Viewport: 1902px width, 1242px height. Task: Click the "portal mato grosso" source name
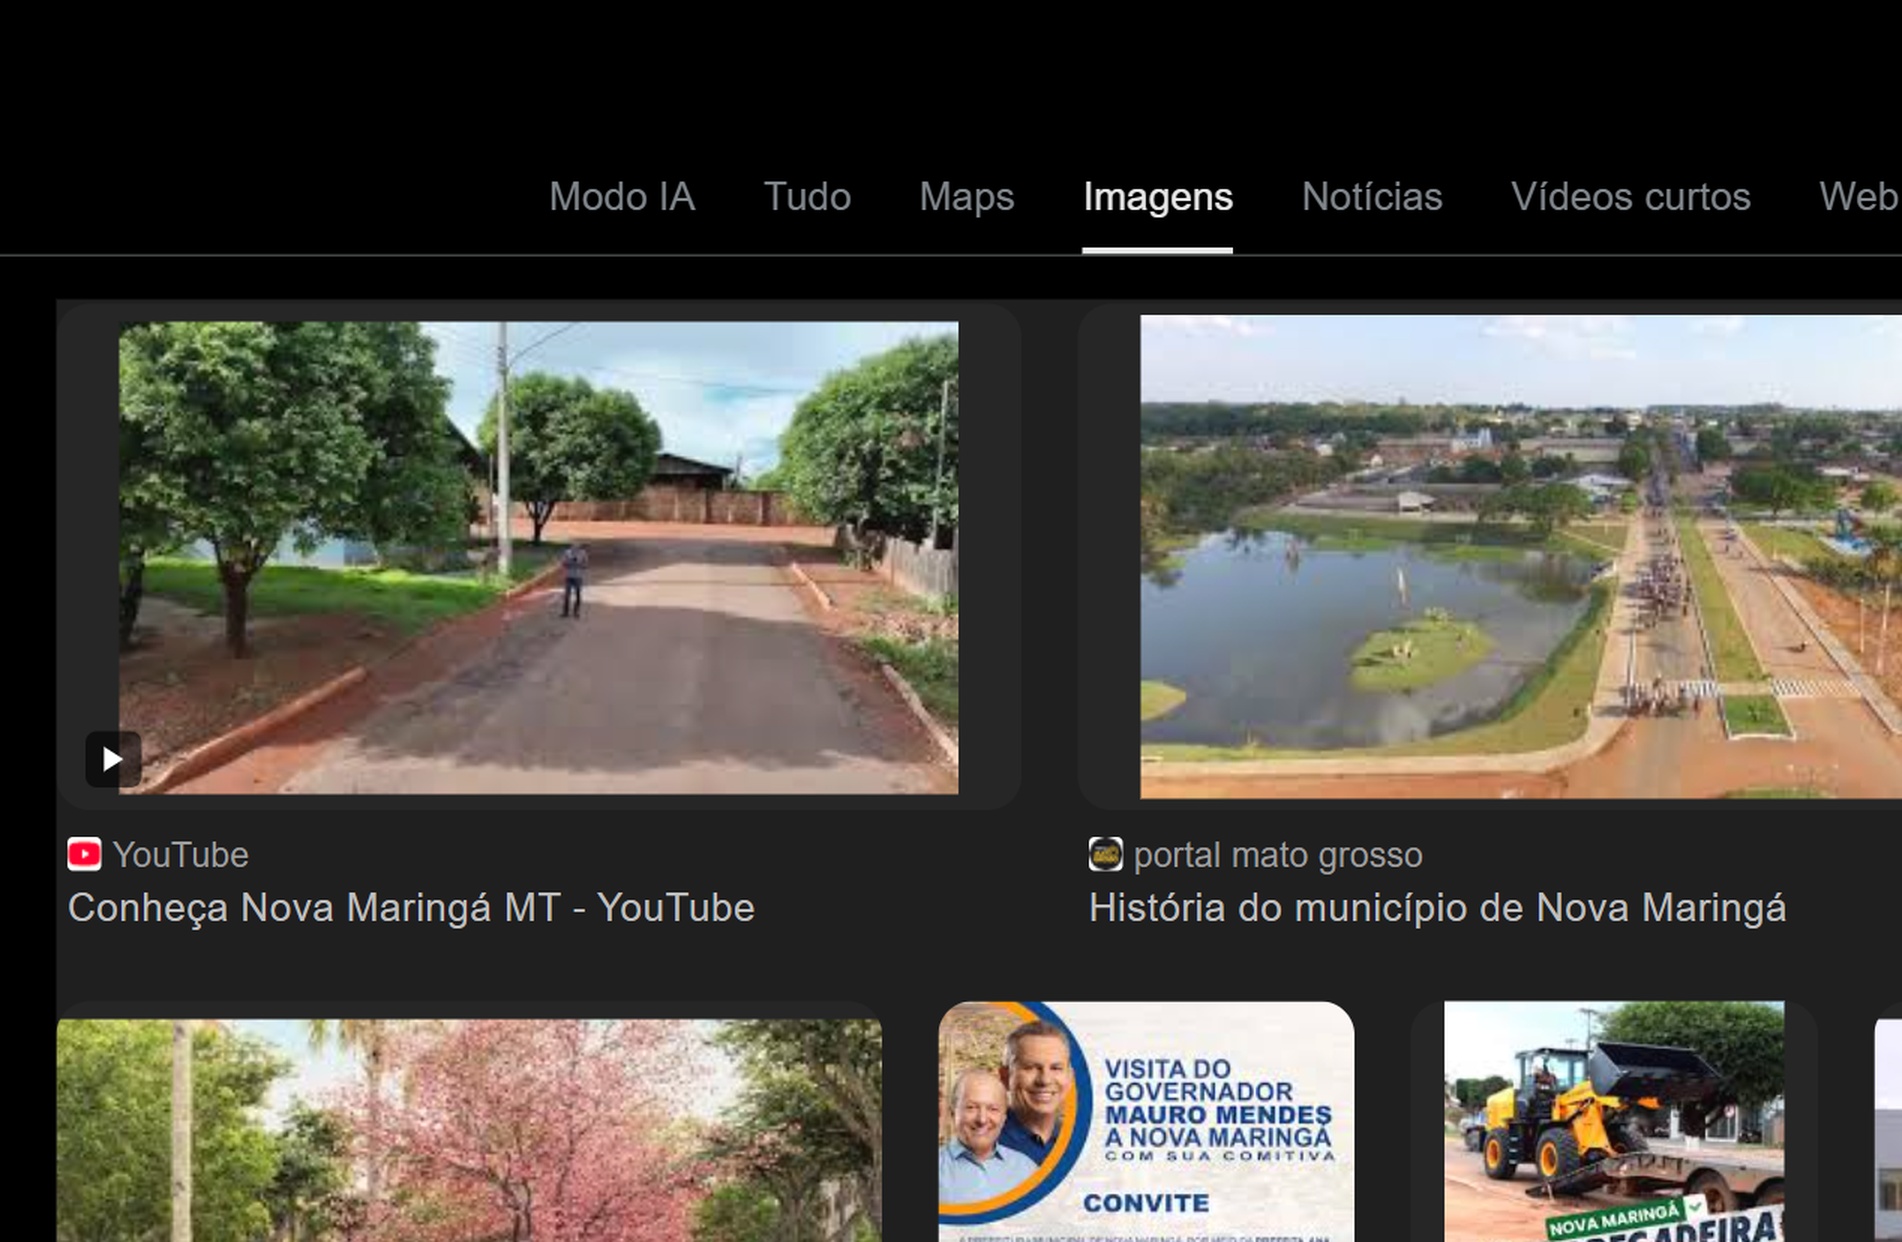pyautogui.click(x=1277, y=855)
